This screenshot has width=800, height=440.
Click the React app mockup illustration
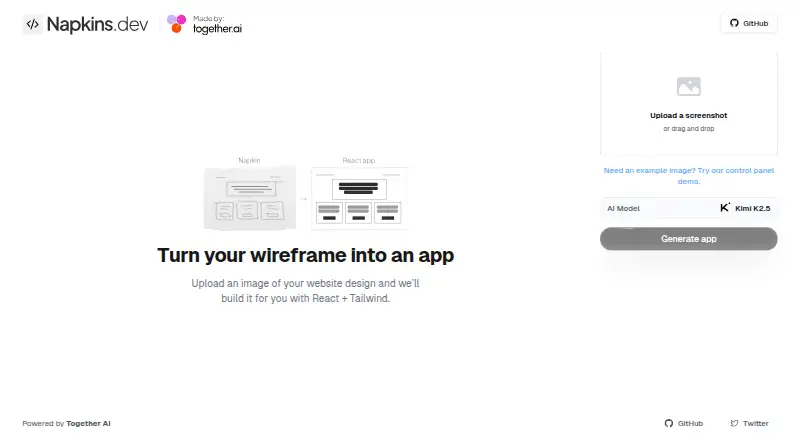(359, 199)
